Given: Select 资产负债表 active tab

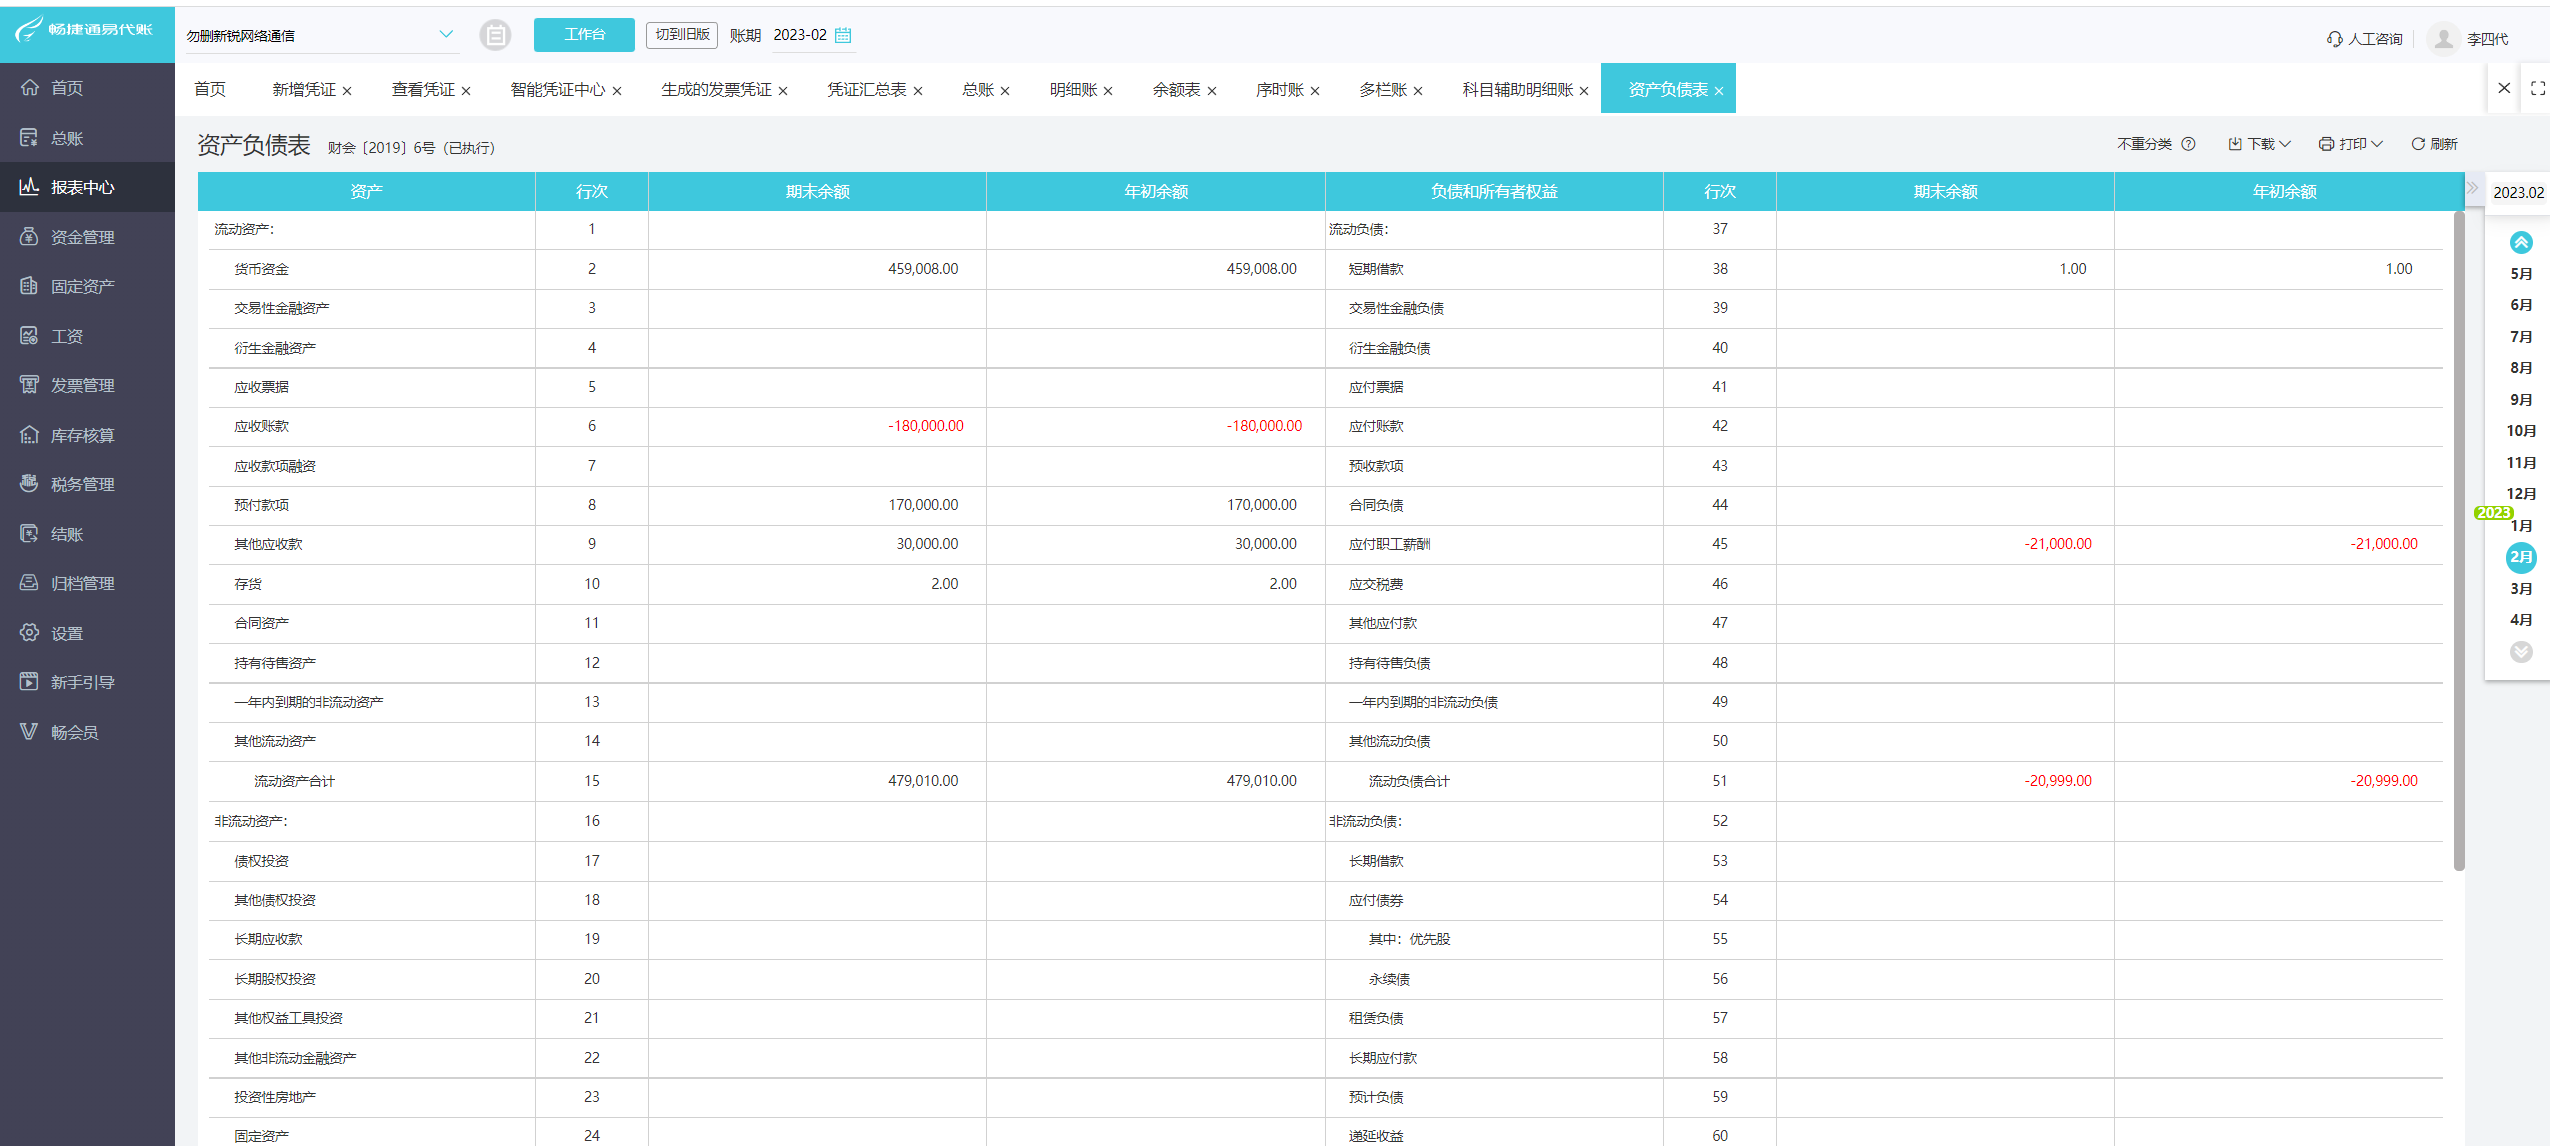Looking at the screenshot, I should (x=1665, y=89).
